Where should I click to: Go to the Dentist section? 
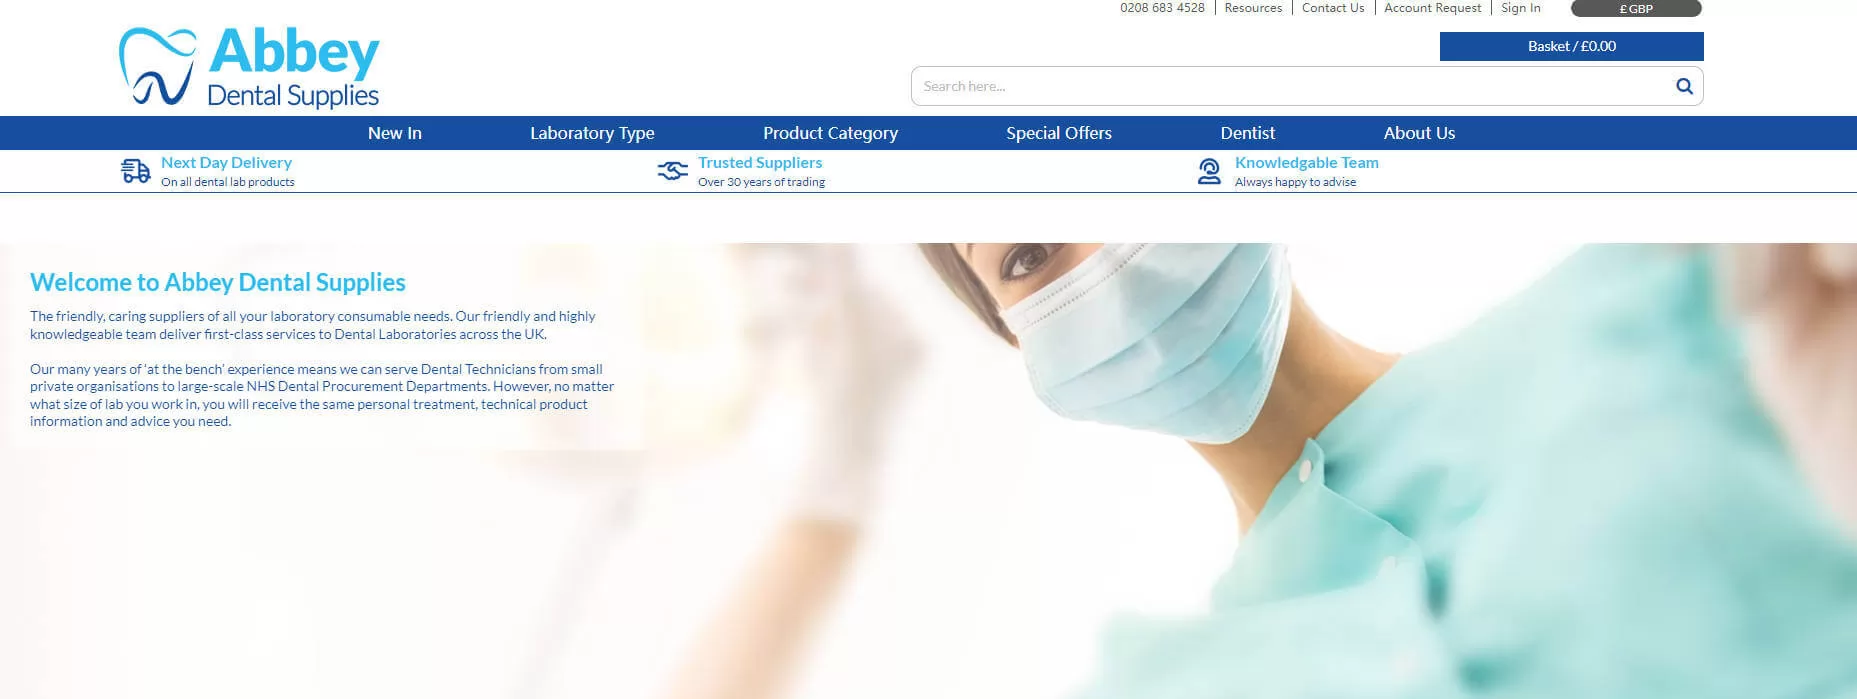[1247, 133]
